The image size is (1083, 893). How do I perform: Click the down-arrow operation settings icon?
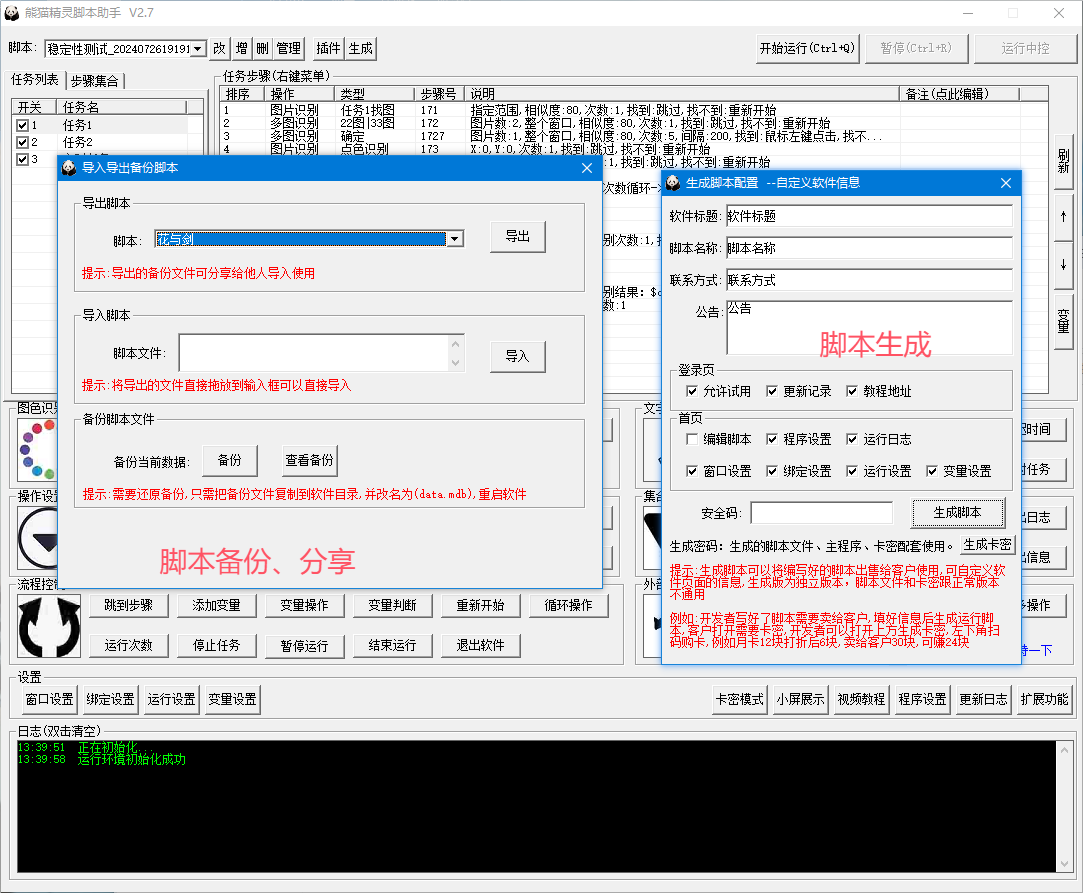point(38,539)
